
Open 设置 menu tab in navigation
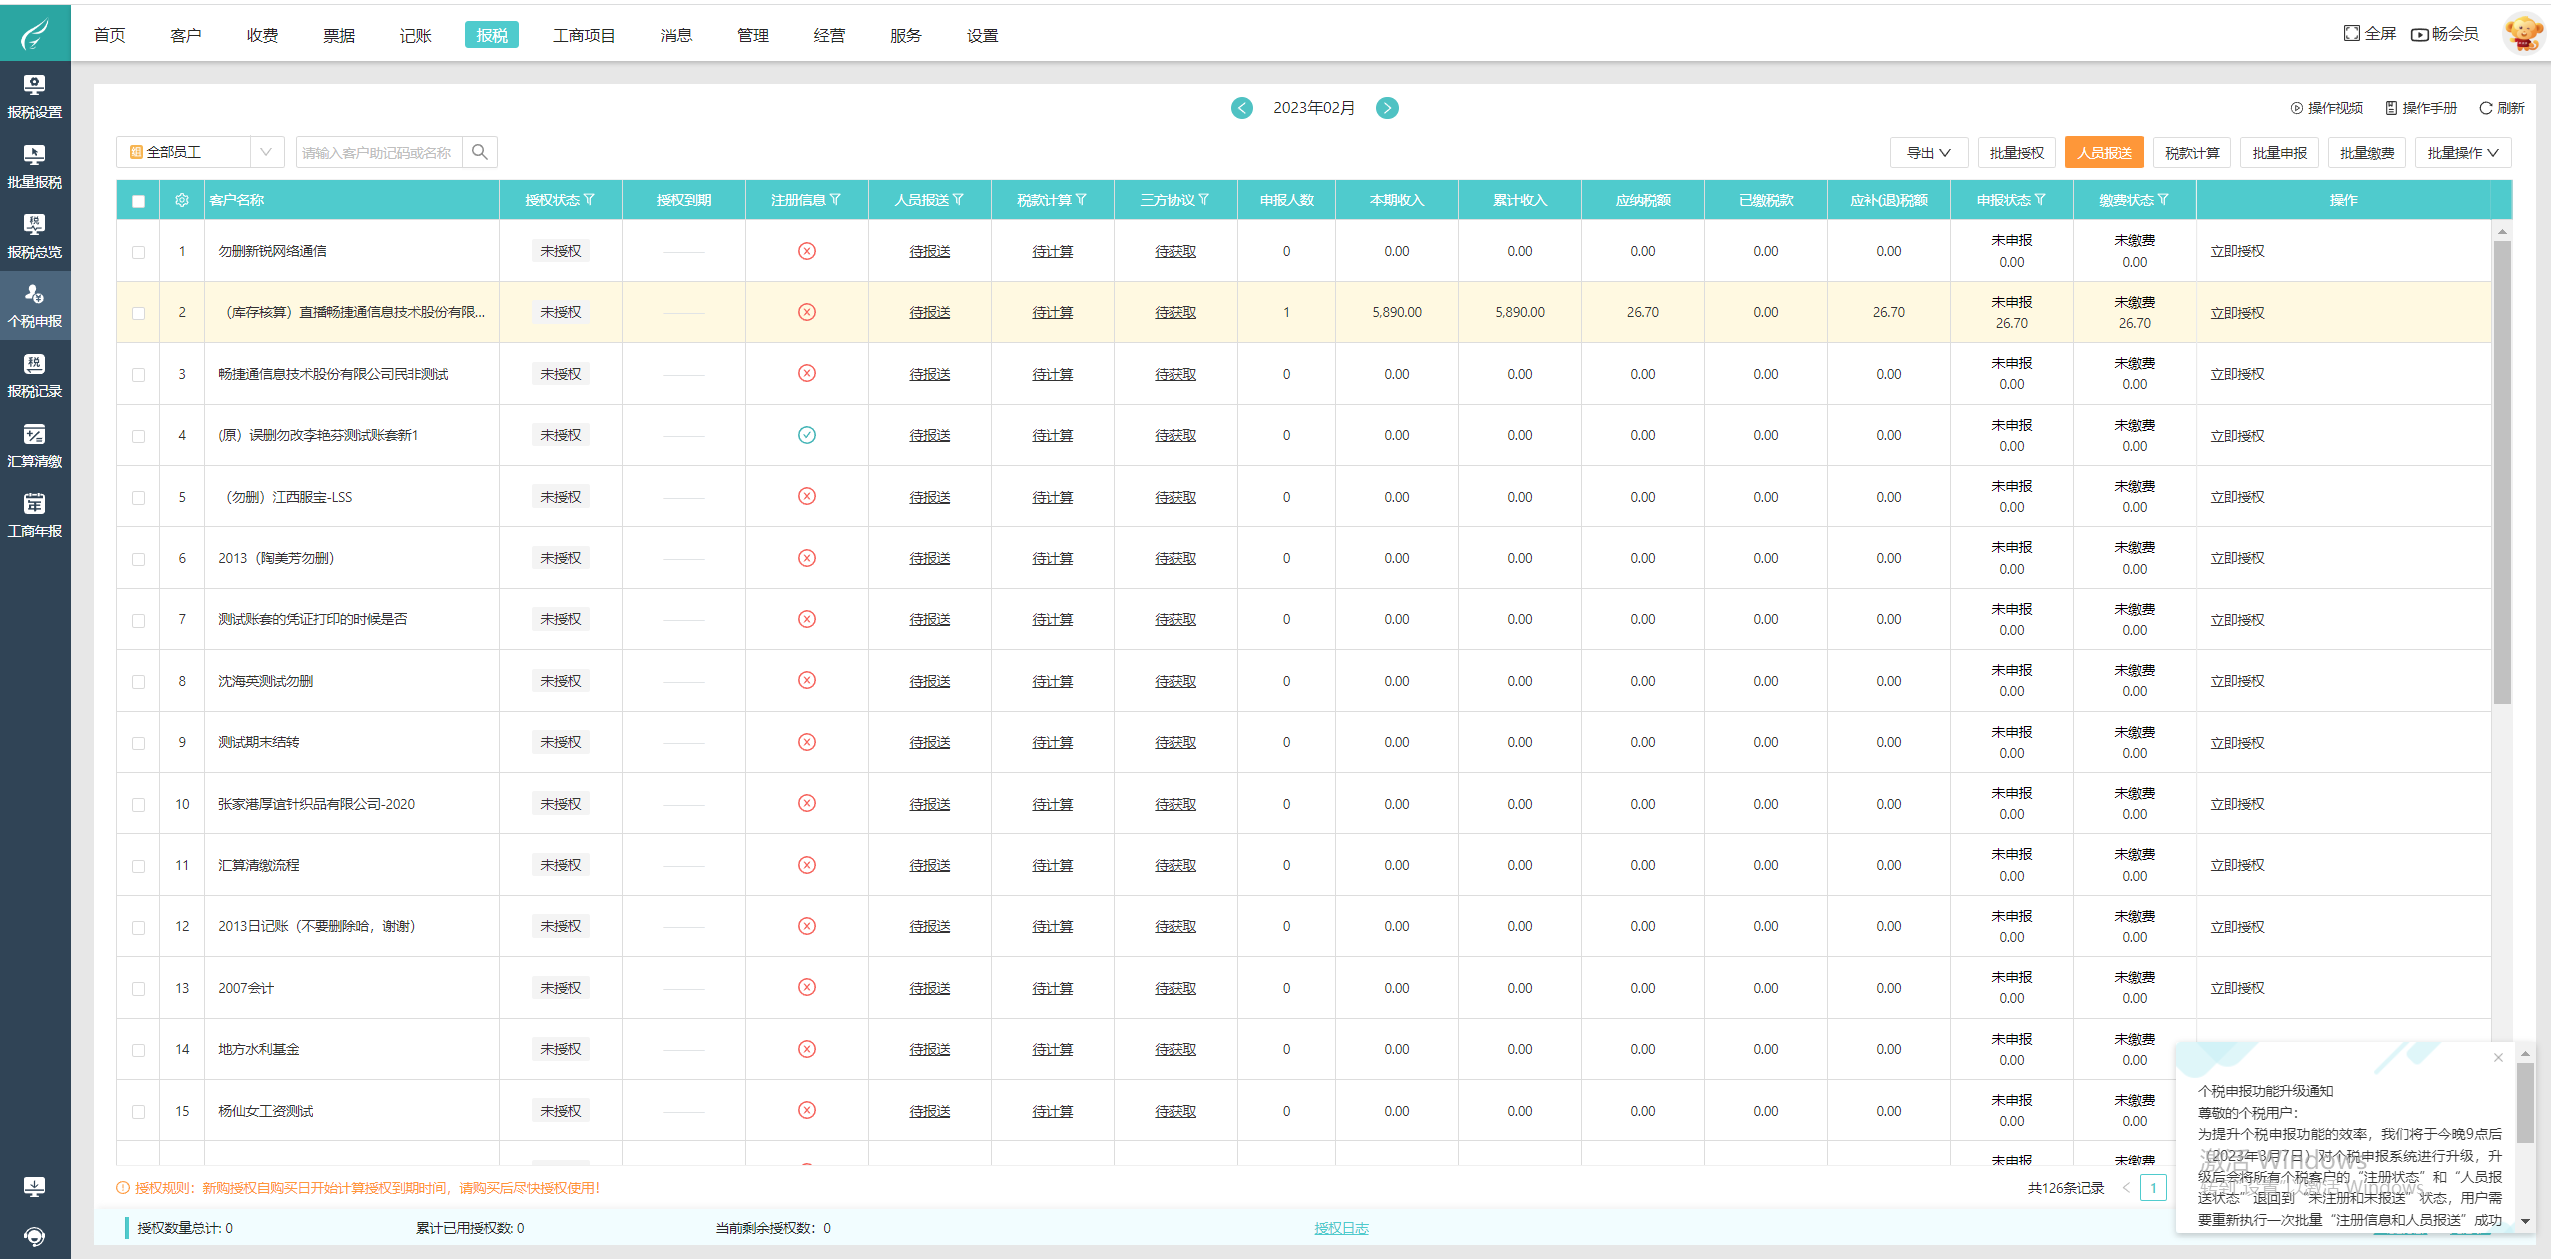tap(984, 31)
